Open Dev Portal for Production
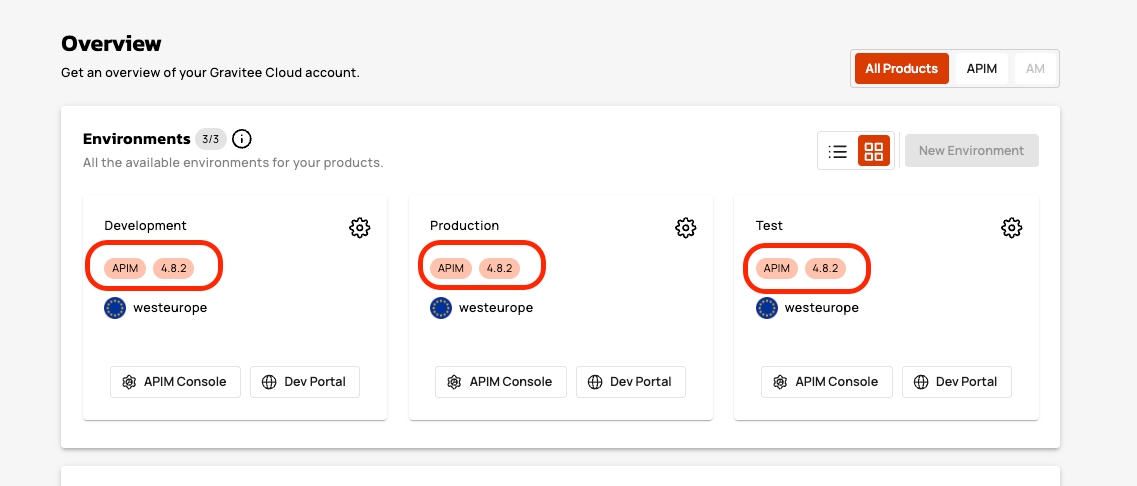1137x486 pixels. pos(630,382)
